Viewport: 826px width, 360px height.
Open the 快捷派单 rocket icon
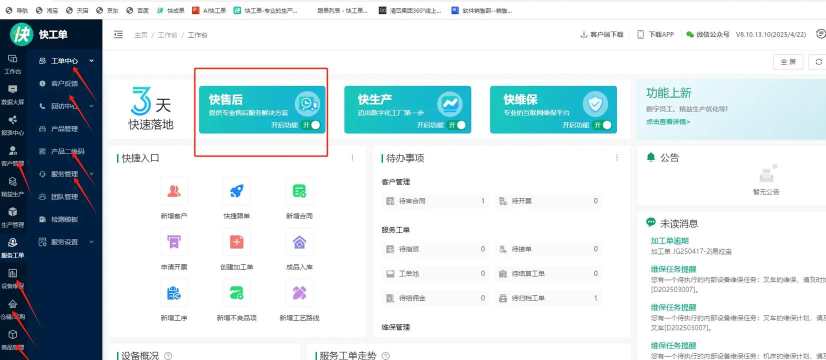(x=237, y=191)
